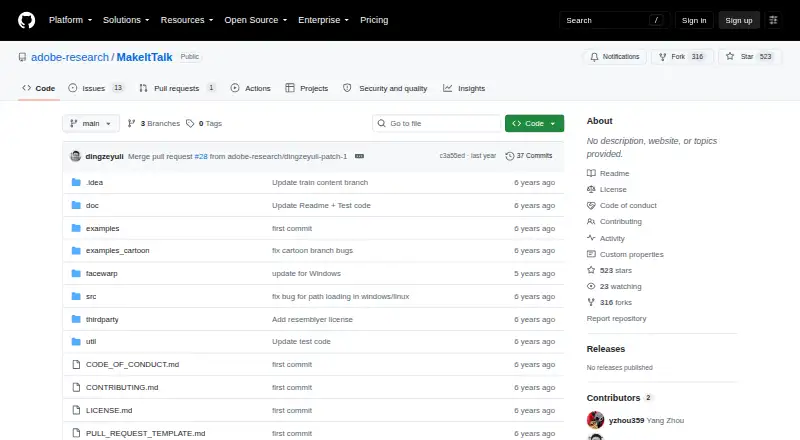Image resolution: width=800 pixels, height=440 pixels.
Task: Open the PULL_REQUEST_TEMPLATE.md file
Action: click(x=145, y=433)
